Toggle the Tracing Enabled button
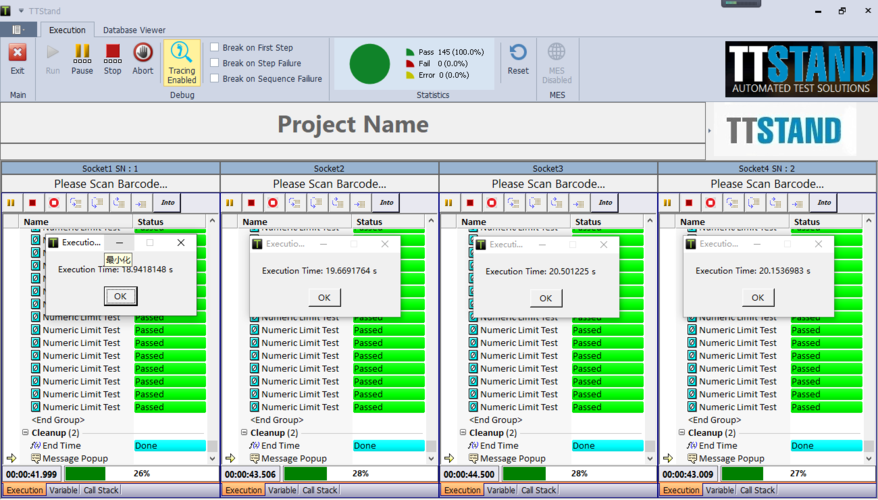The height and width of the screenshot is (500, 878). (x=182, y=62)
